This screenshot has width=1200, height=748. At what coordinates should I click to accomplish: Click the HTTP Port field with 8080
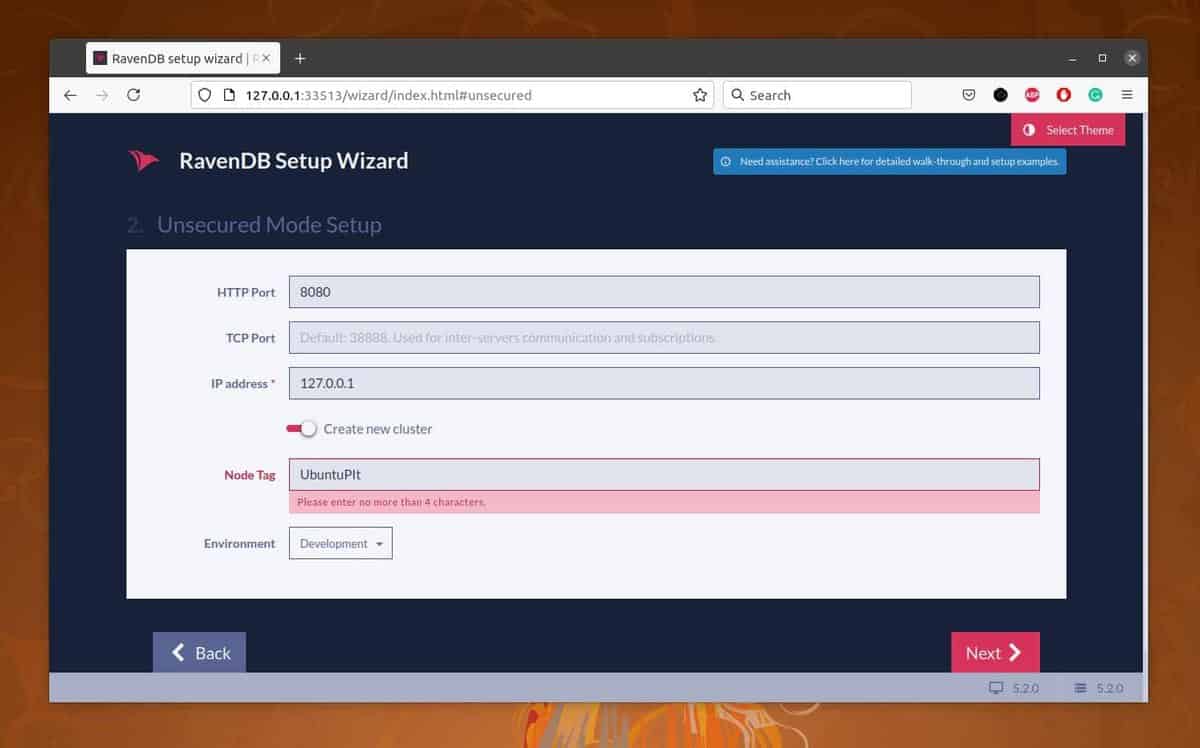tap(664, 292)
